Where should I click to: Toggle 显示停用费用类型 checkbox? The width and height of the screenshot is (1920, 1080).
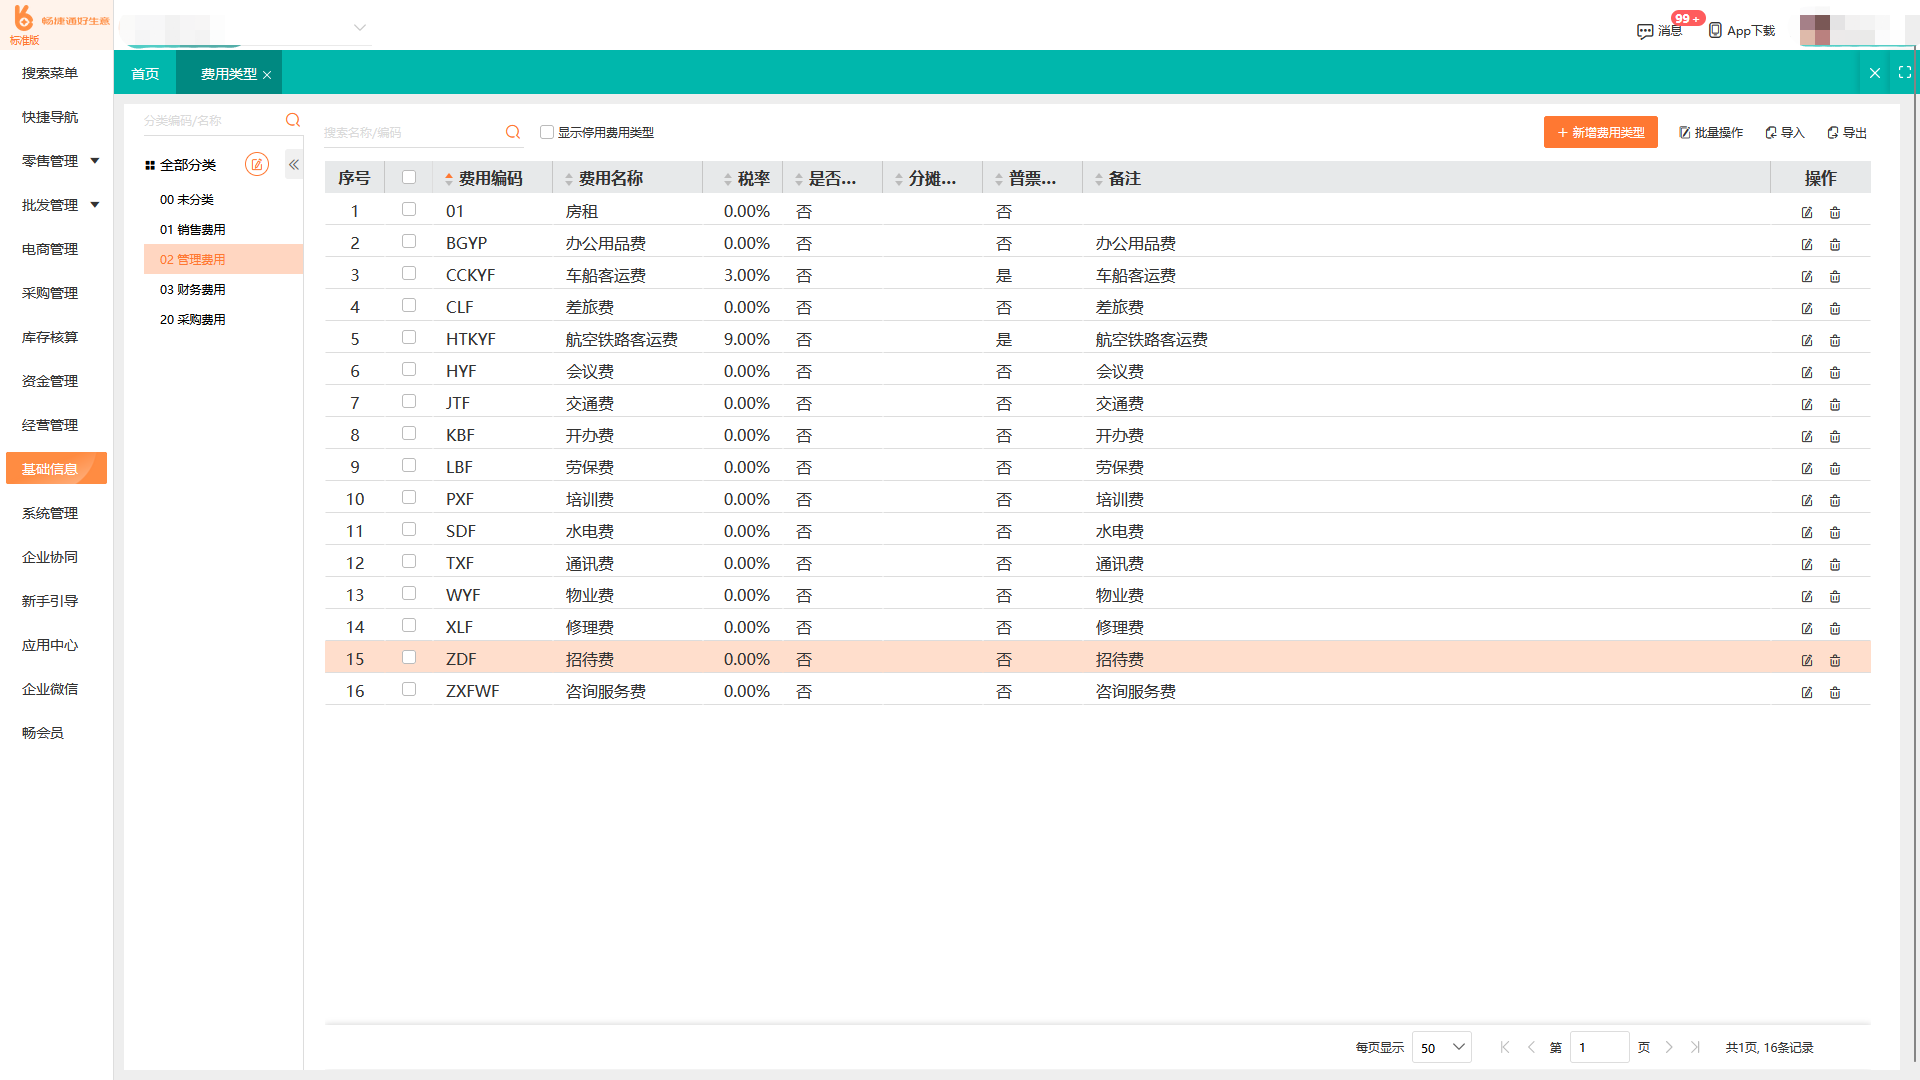[x=546, y=131]
